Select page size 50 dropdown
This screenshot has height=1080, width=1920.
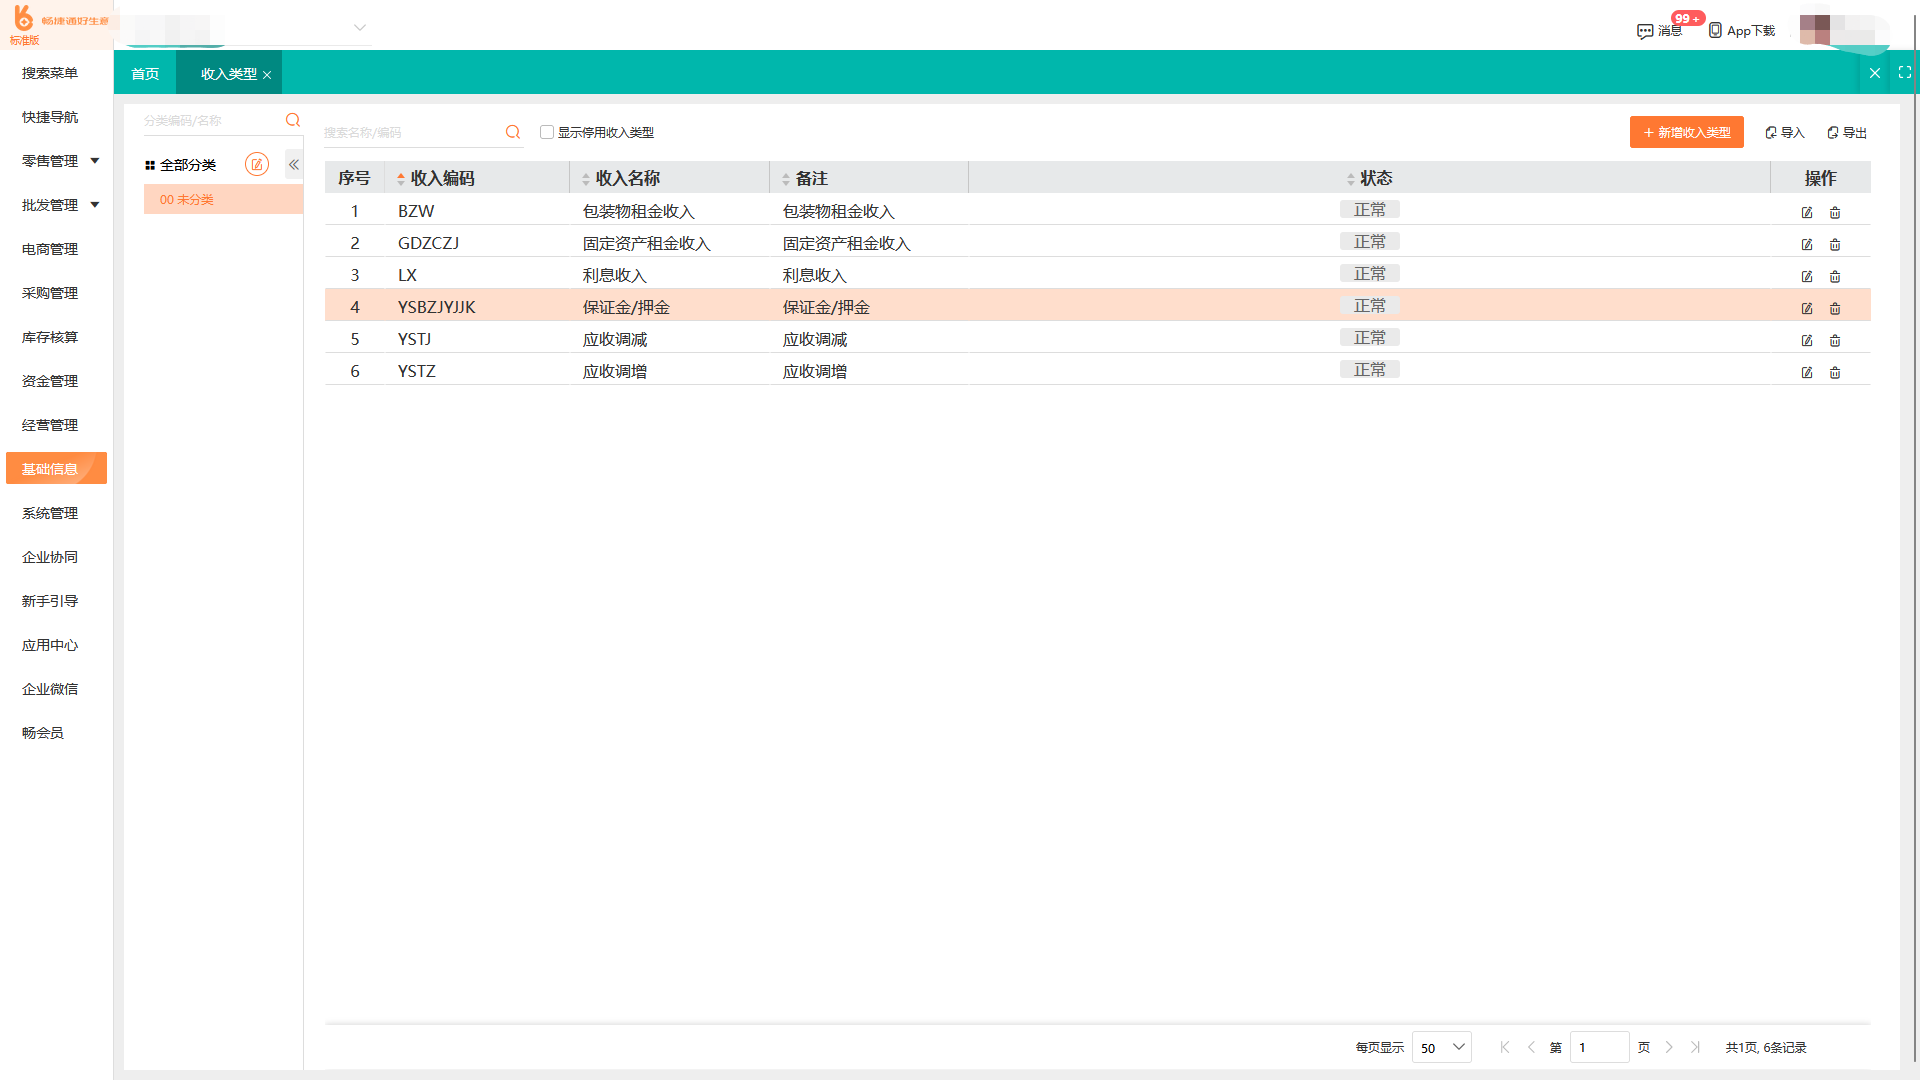click(1441, 1047)
